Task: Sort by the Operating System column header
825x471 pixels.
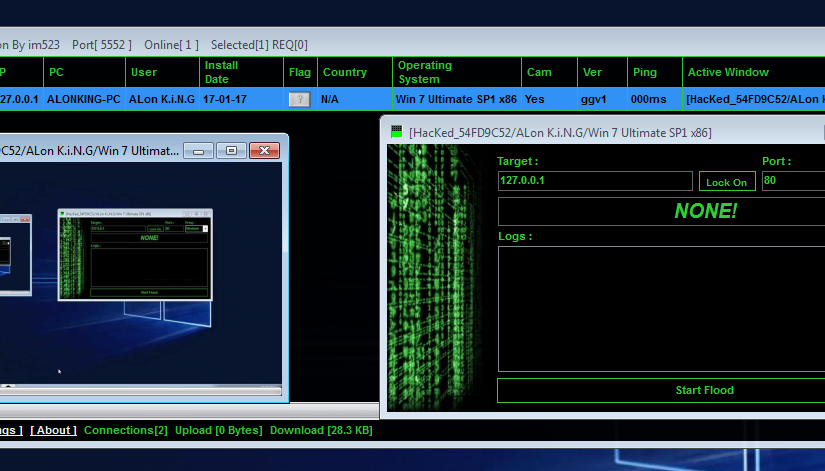Action: click(x=456, y=72)
